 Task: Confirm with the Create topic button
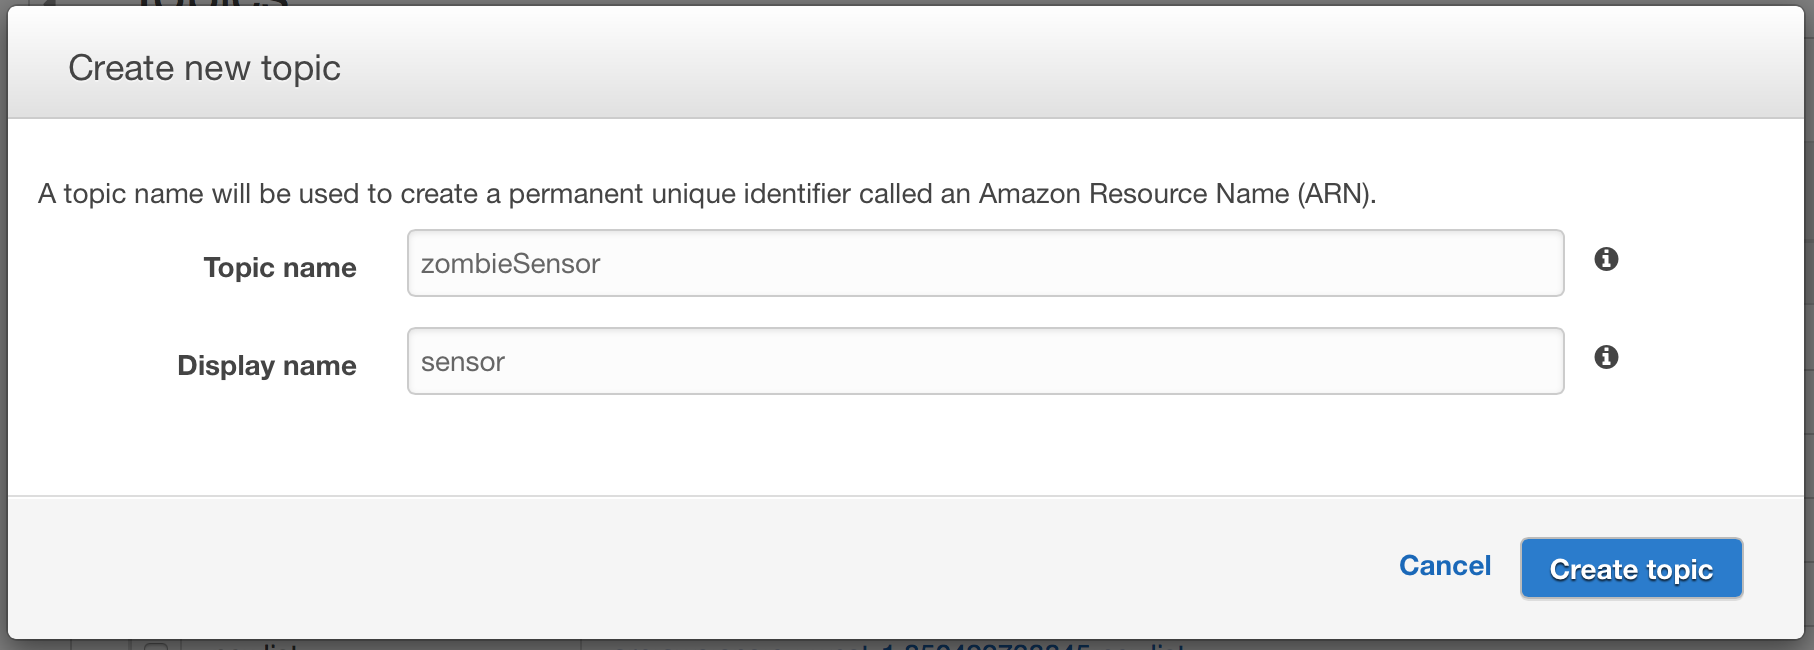1630,568
